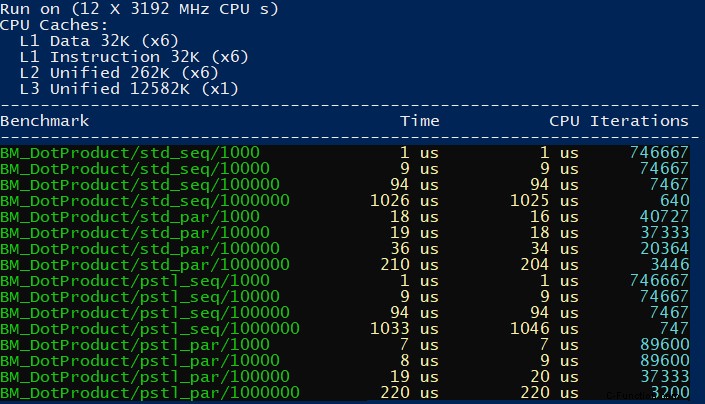The height and width of the screenshot is (404, 705).
Task: Click the Time column header
Action: click(420, 121)
